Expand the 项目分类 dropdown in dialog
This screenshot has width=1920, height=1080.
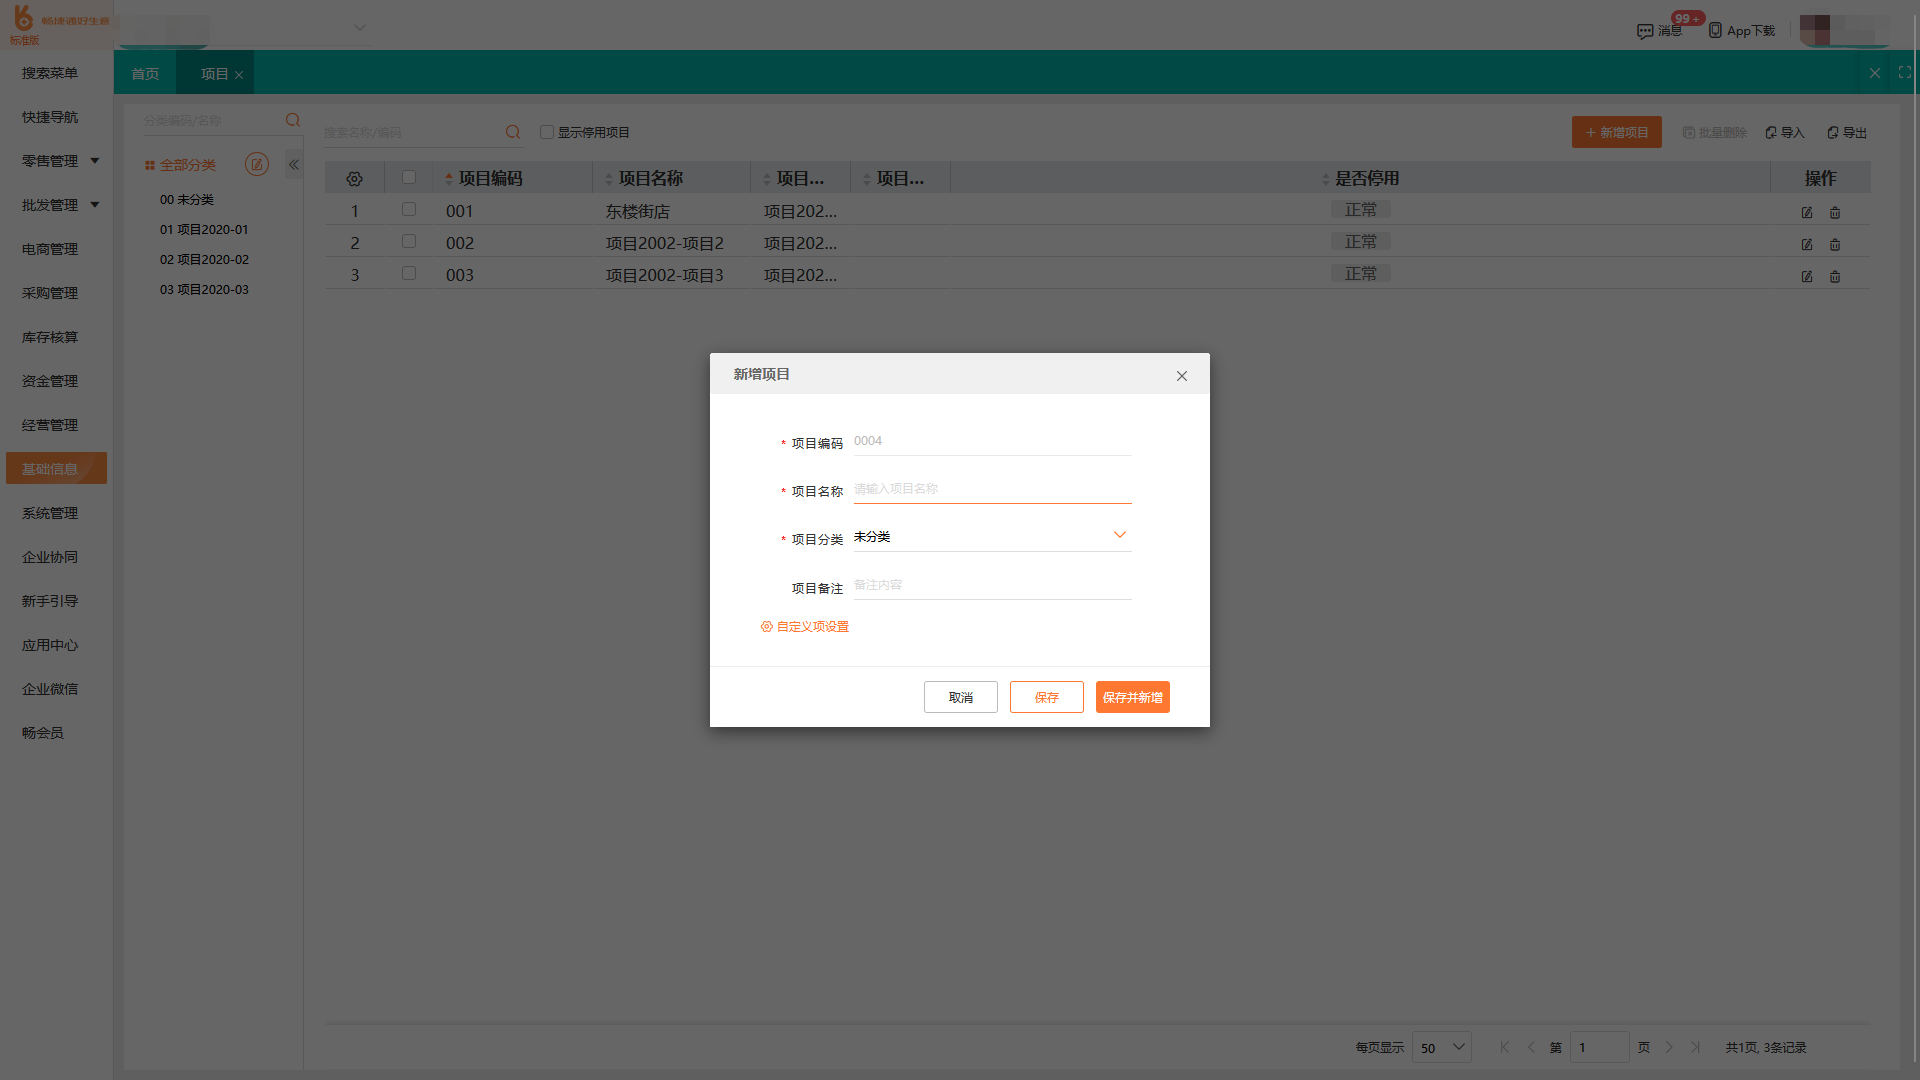coord(1120,535)
